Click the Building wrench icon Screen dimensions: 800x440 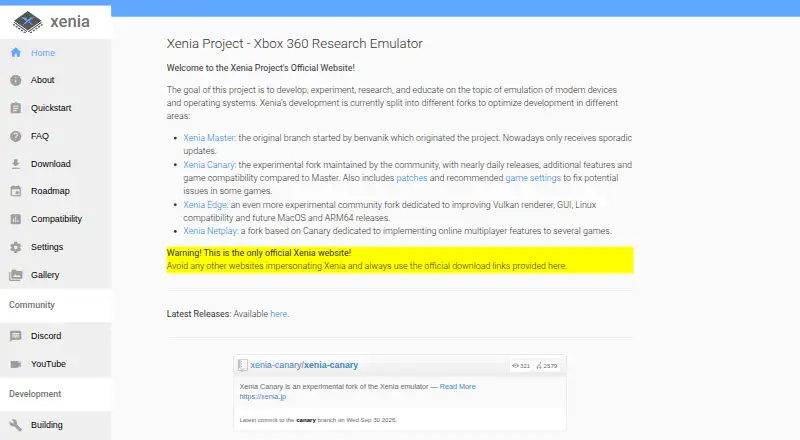pyautogui.click(x=16, y=425)
